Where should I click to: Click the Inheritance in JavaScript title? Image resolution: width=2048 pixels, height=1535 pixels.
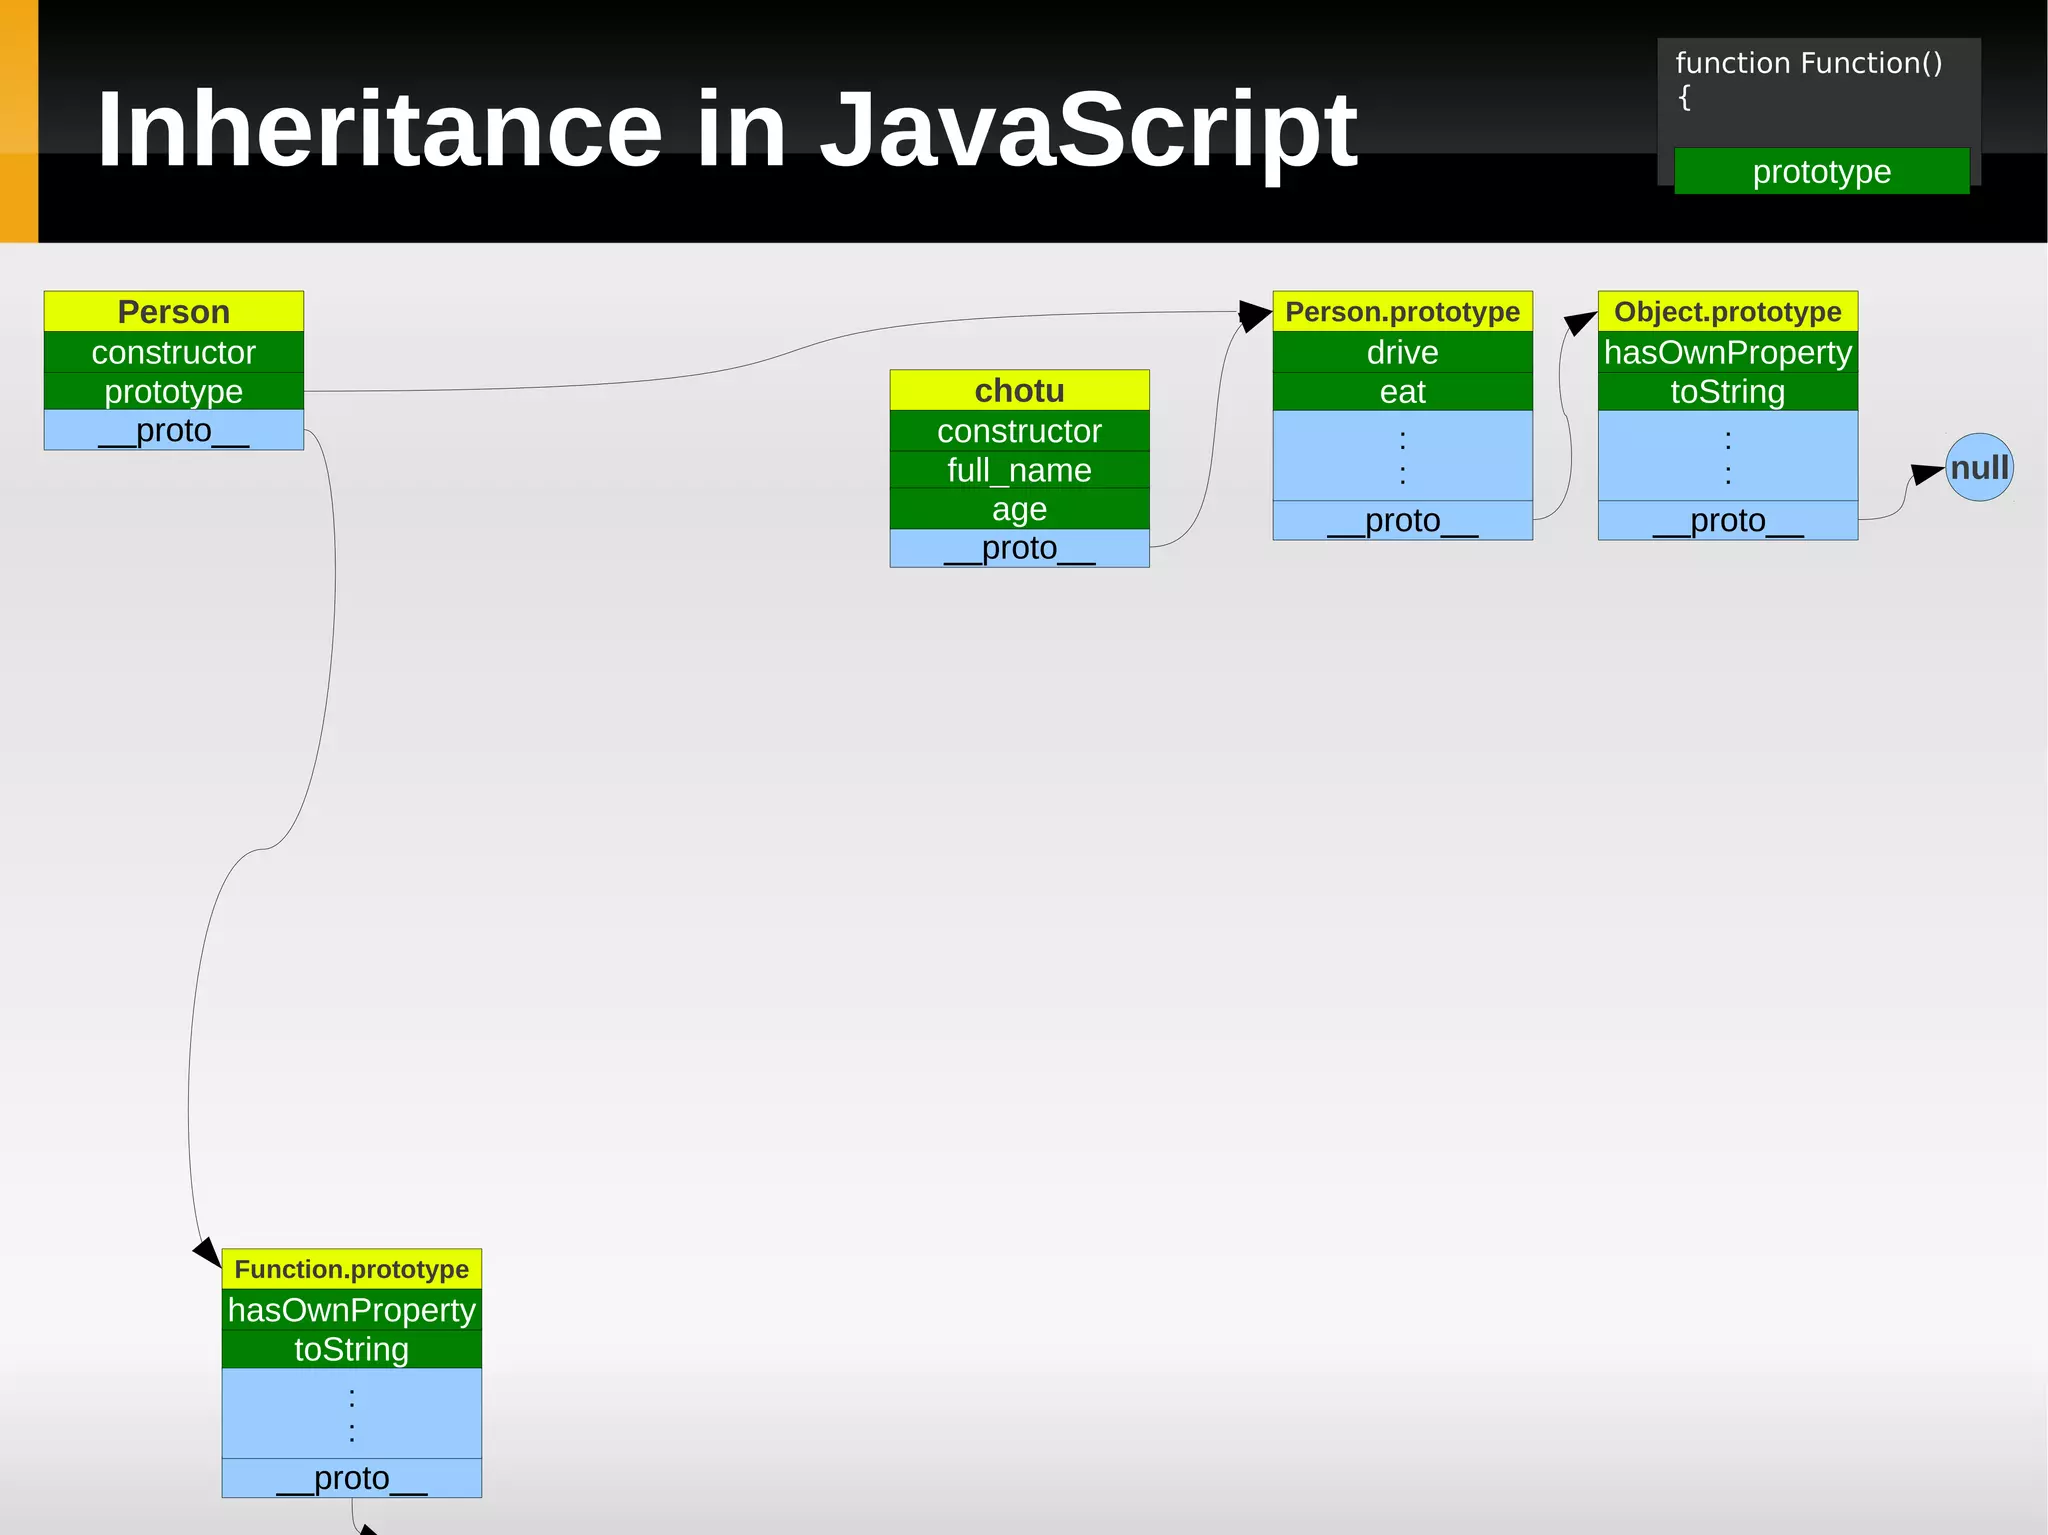(726, 130)
